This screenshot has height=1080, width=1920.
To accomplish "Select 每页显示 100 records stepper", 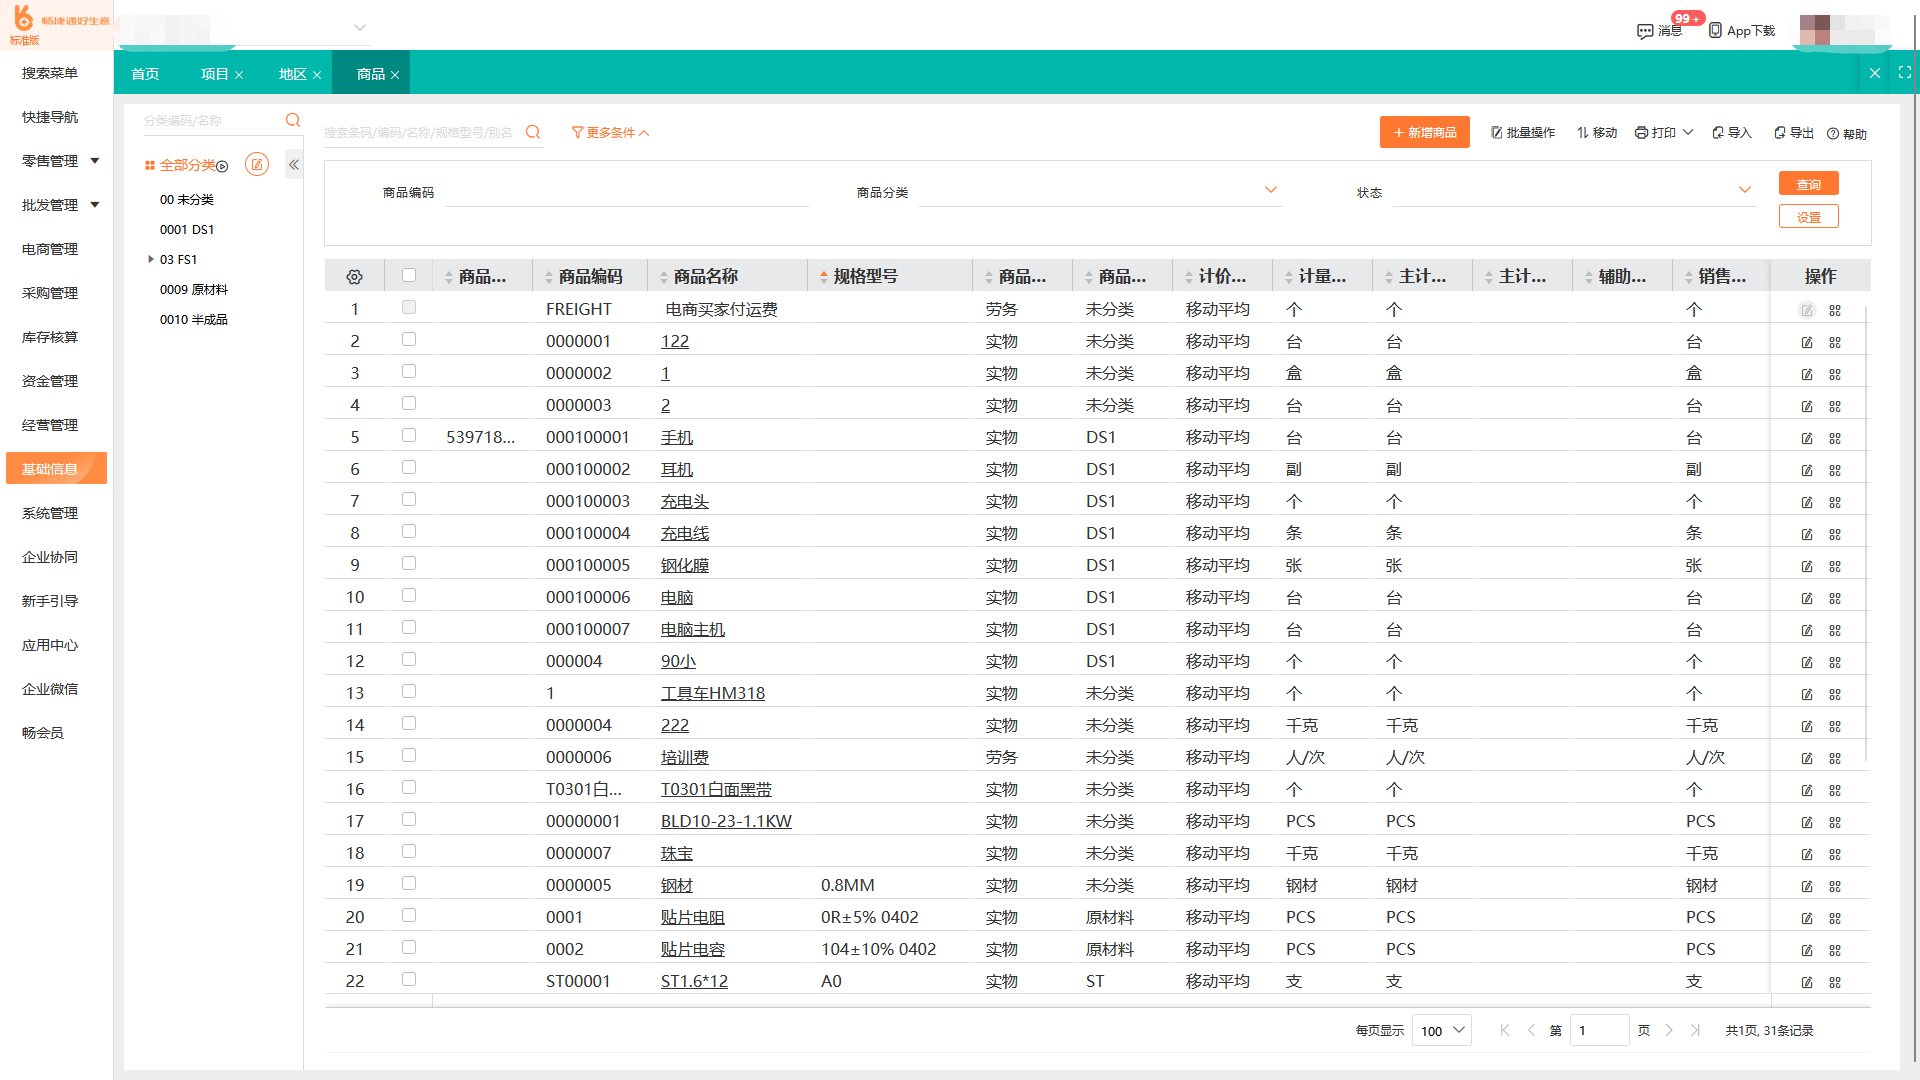I will [x=1441, y=1031].
